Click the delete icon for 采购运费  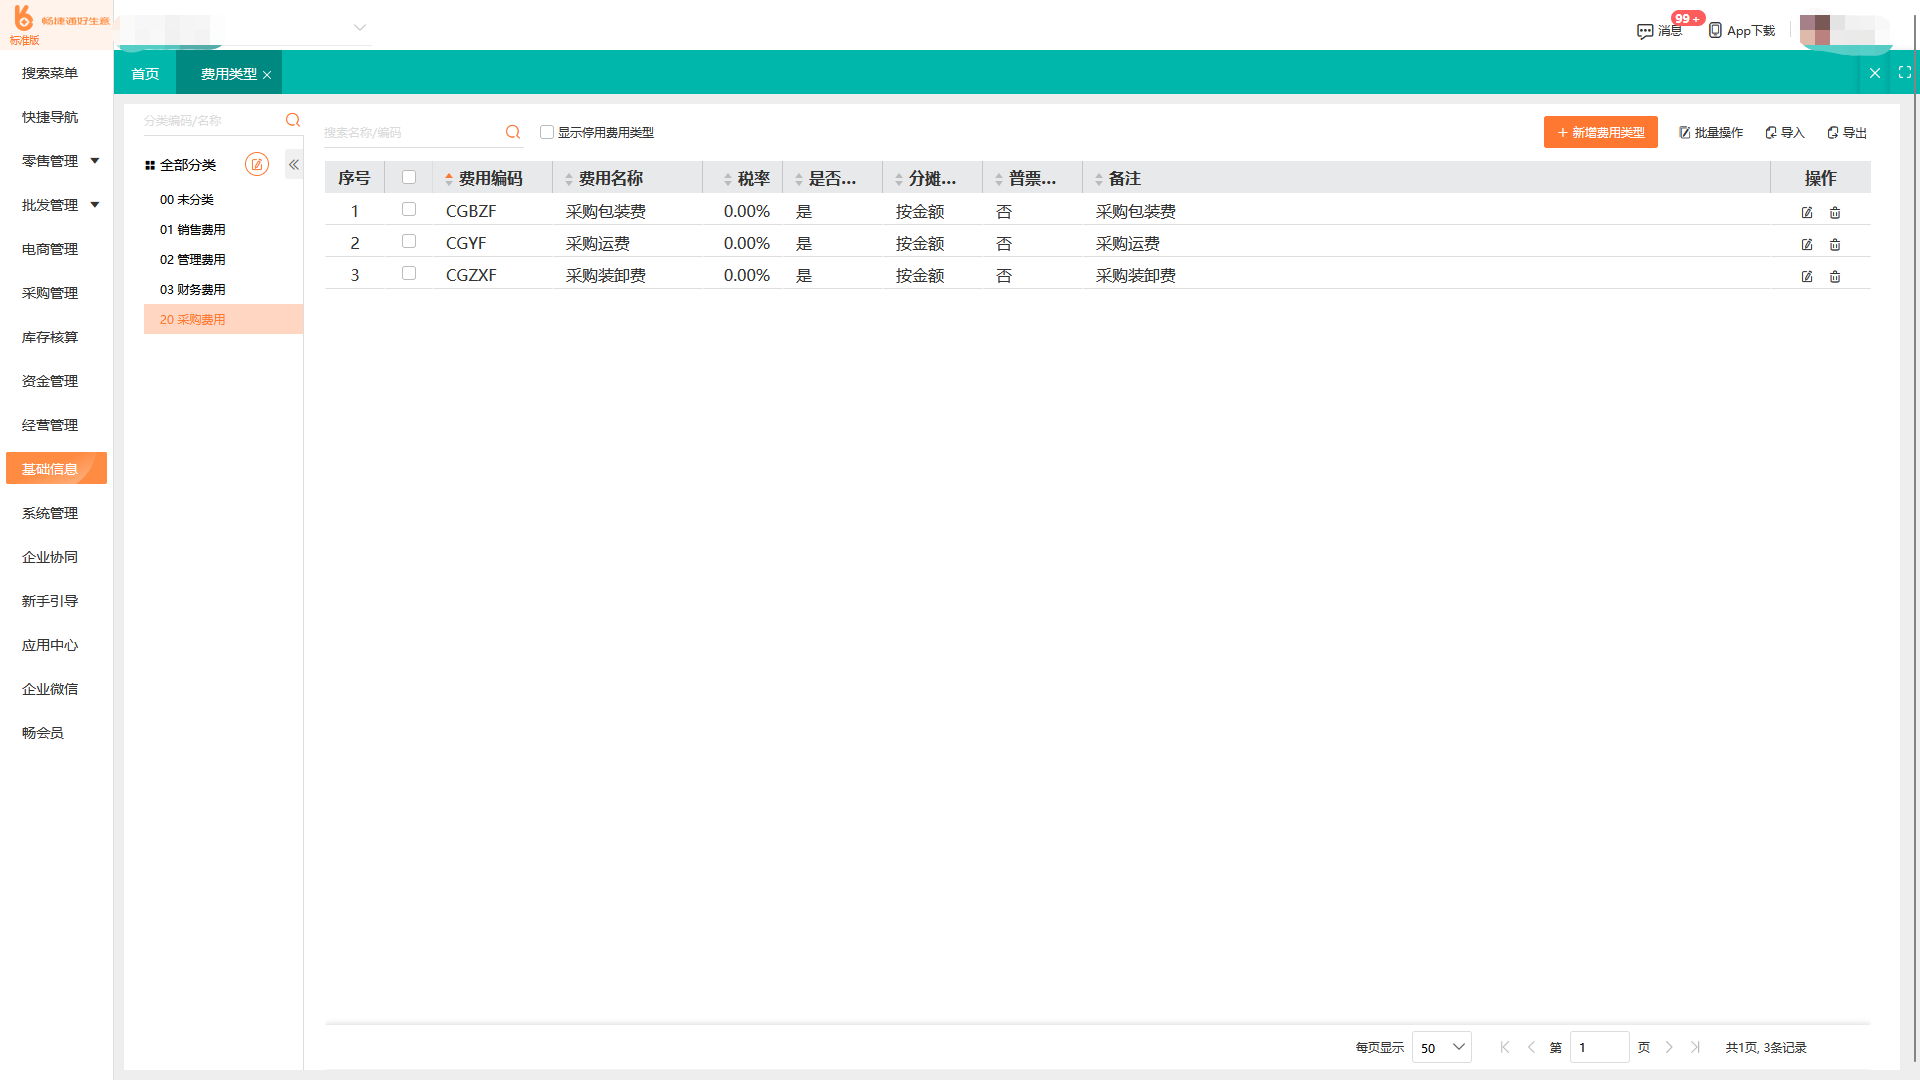tap(1834, 244)
